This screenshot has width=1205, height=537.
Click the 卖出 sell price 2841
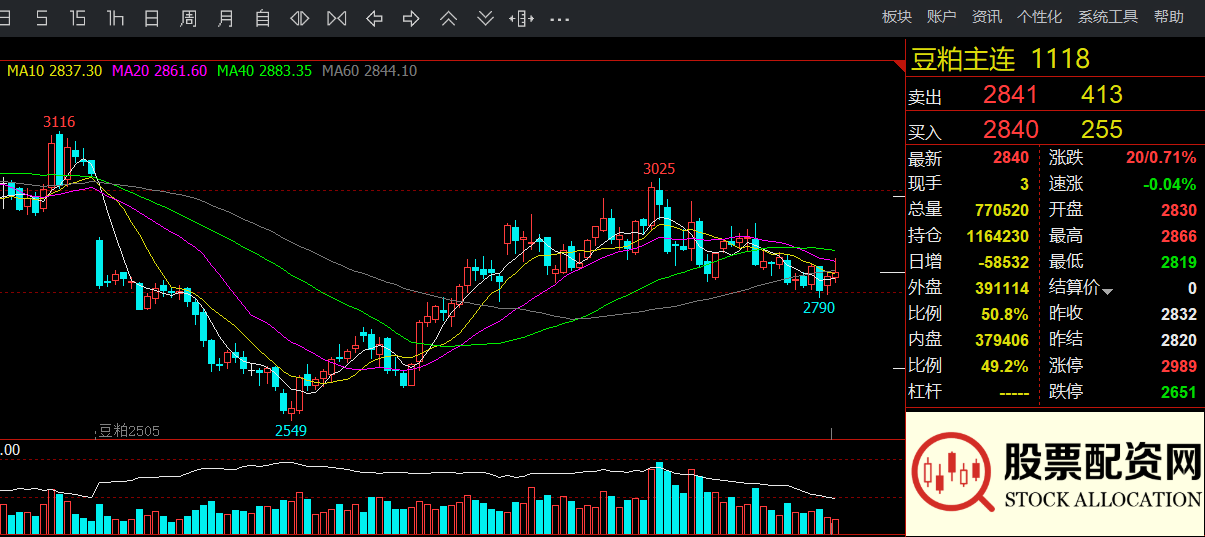coord(1010,95)
